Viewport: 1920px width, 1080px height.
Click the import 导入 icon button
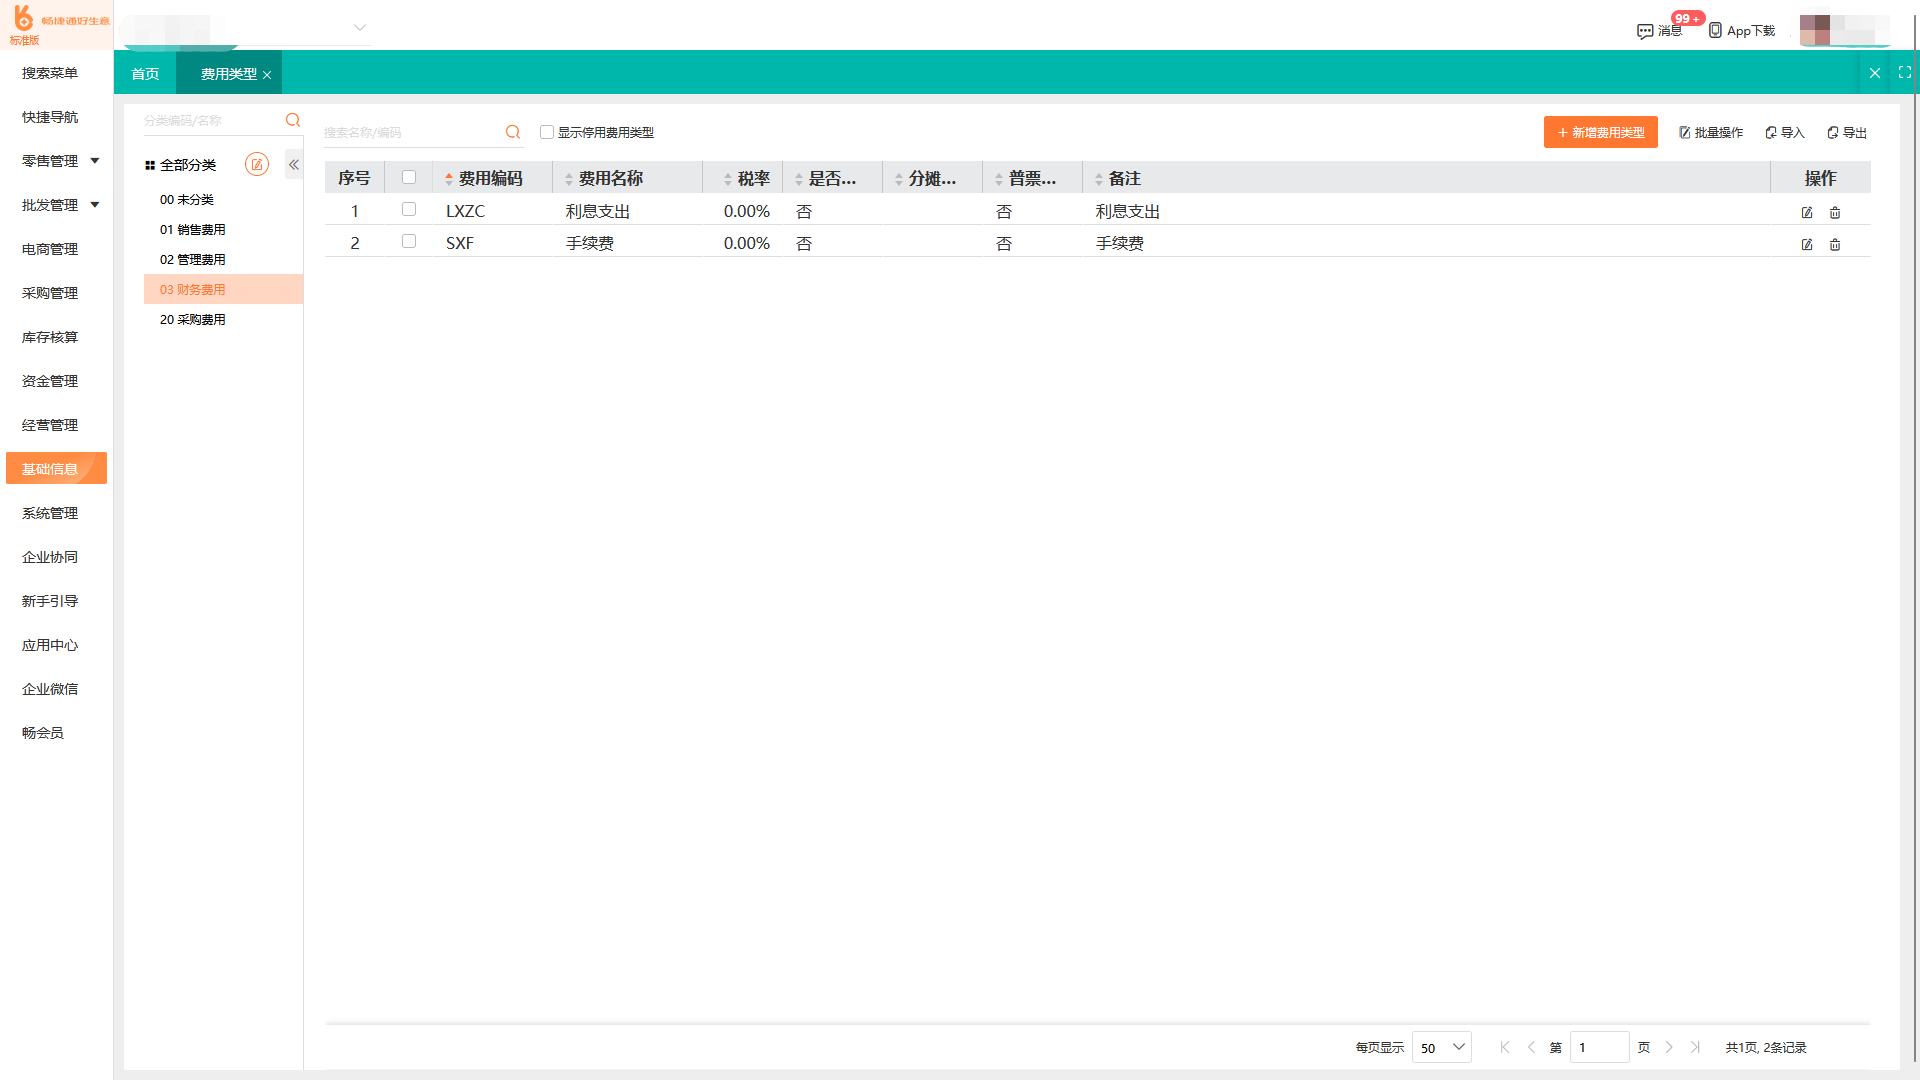tap(1788, 131)
